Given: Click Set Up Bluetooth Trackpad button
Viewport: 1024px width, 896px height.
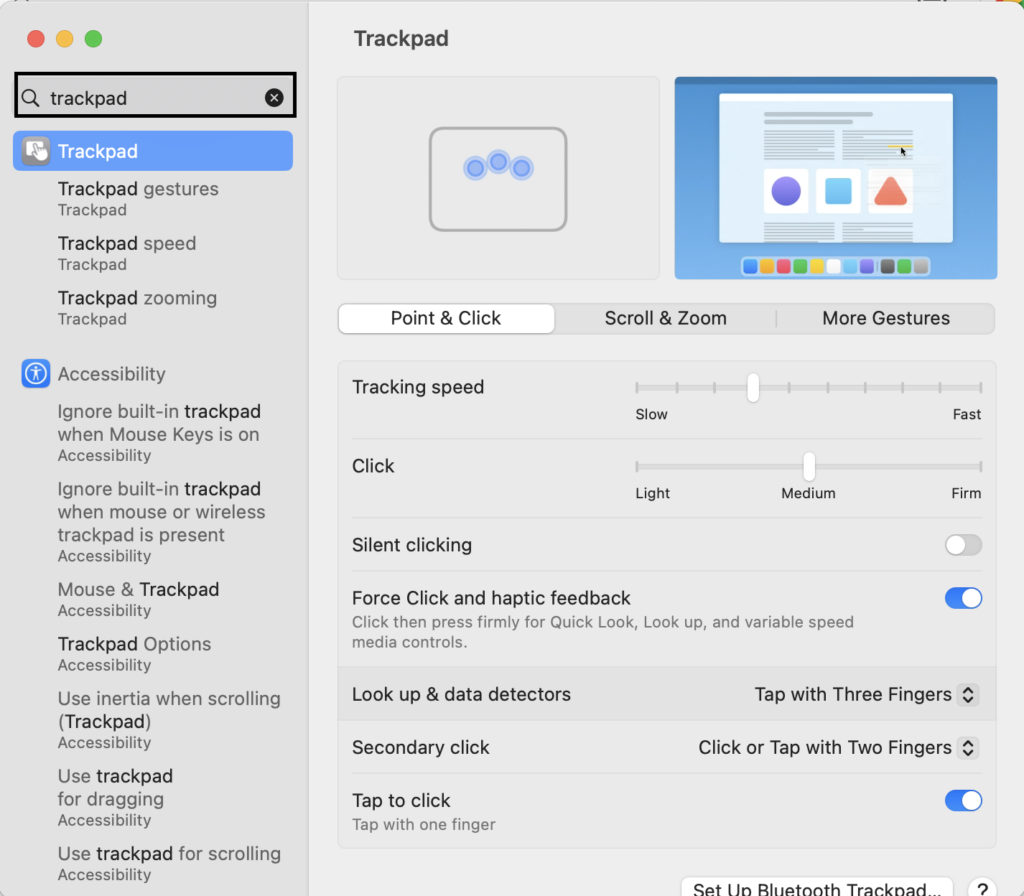Looking at the screenshot, I should point(816,887).
